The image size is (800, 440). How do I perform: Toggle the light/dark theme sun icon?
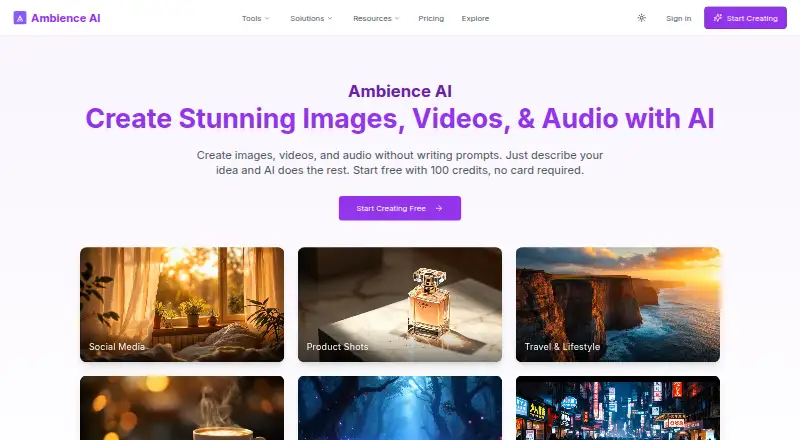[x=642, y=18]
